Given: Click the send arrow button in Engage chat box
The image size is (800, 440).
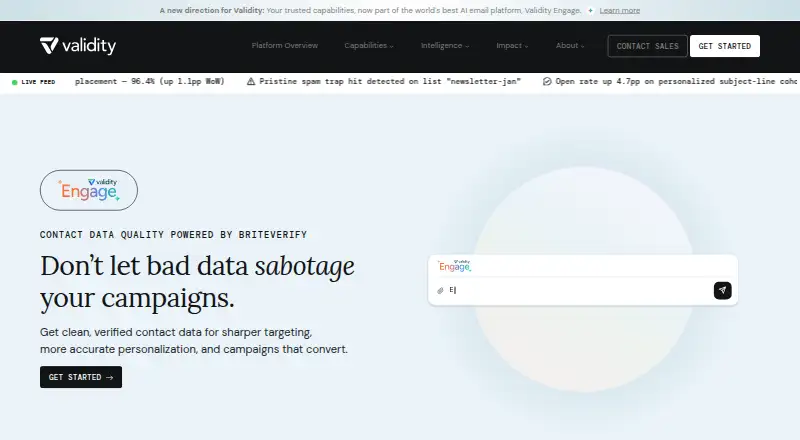Looking at the screenshot, I should pyautogui.click(x=722, y=290).
